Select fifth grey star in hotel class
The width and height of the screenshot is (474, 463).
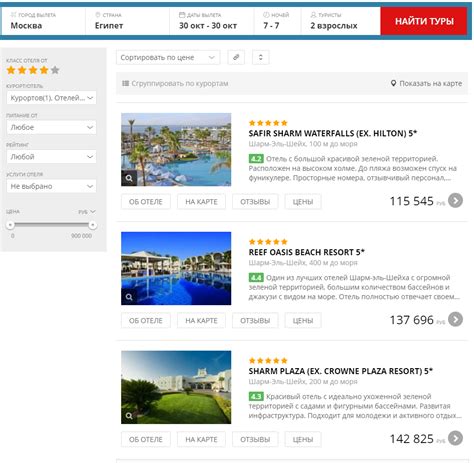55,70
